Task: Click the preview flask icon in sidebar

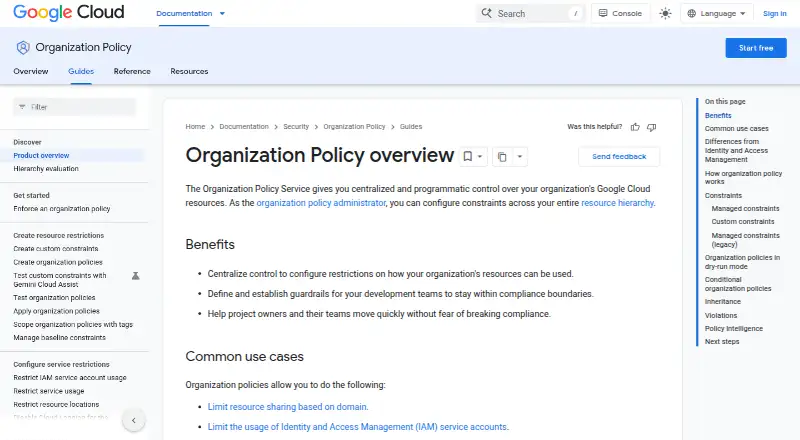Action: [x=136, y=276]
